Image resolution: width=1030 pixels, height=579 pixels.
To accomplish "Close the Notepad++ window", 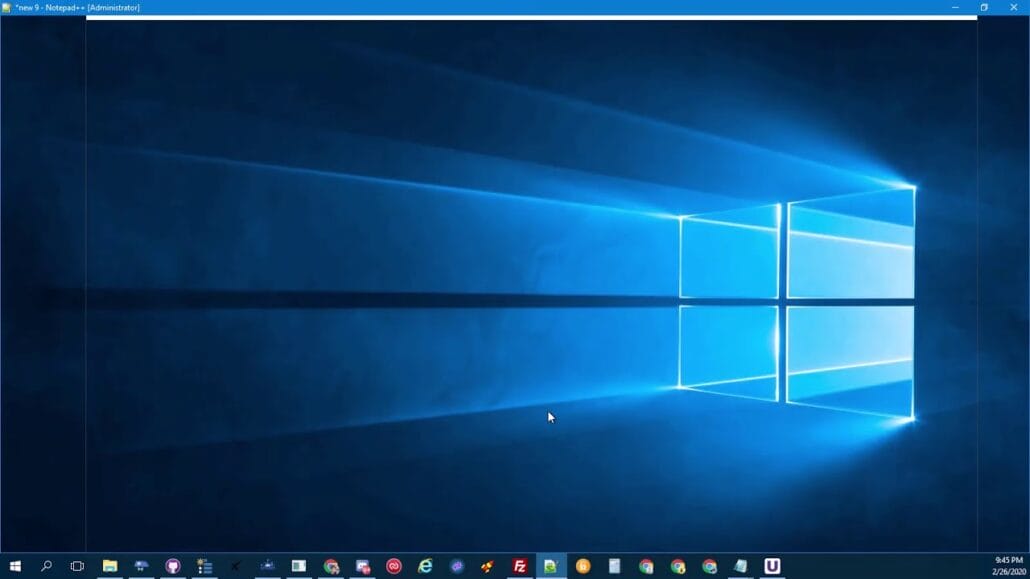I will pyautogui.click(x=1013, y=7).
